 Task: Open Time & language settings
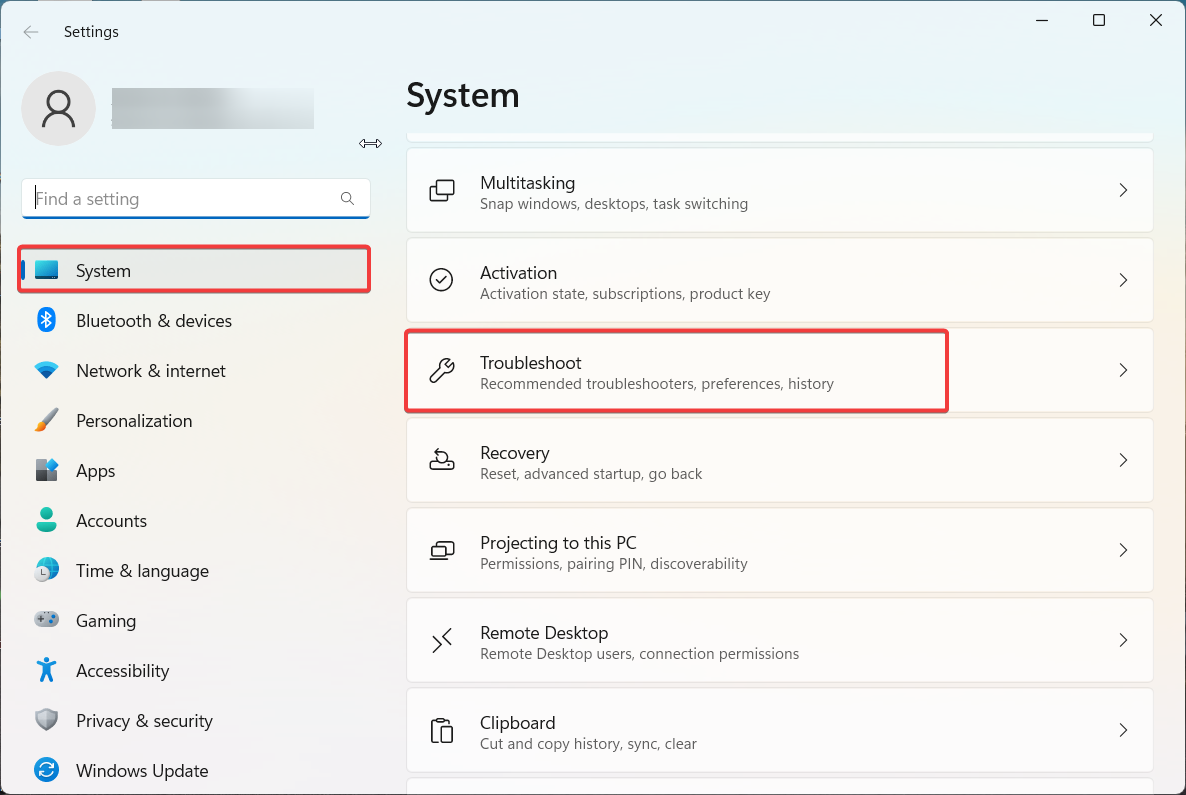tap(194, 570)
